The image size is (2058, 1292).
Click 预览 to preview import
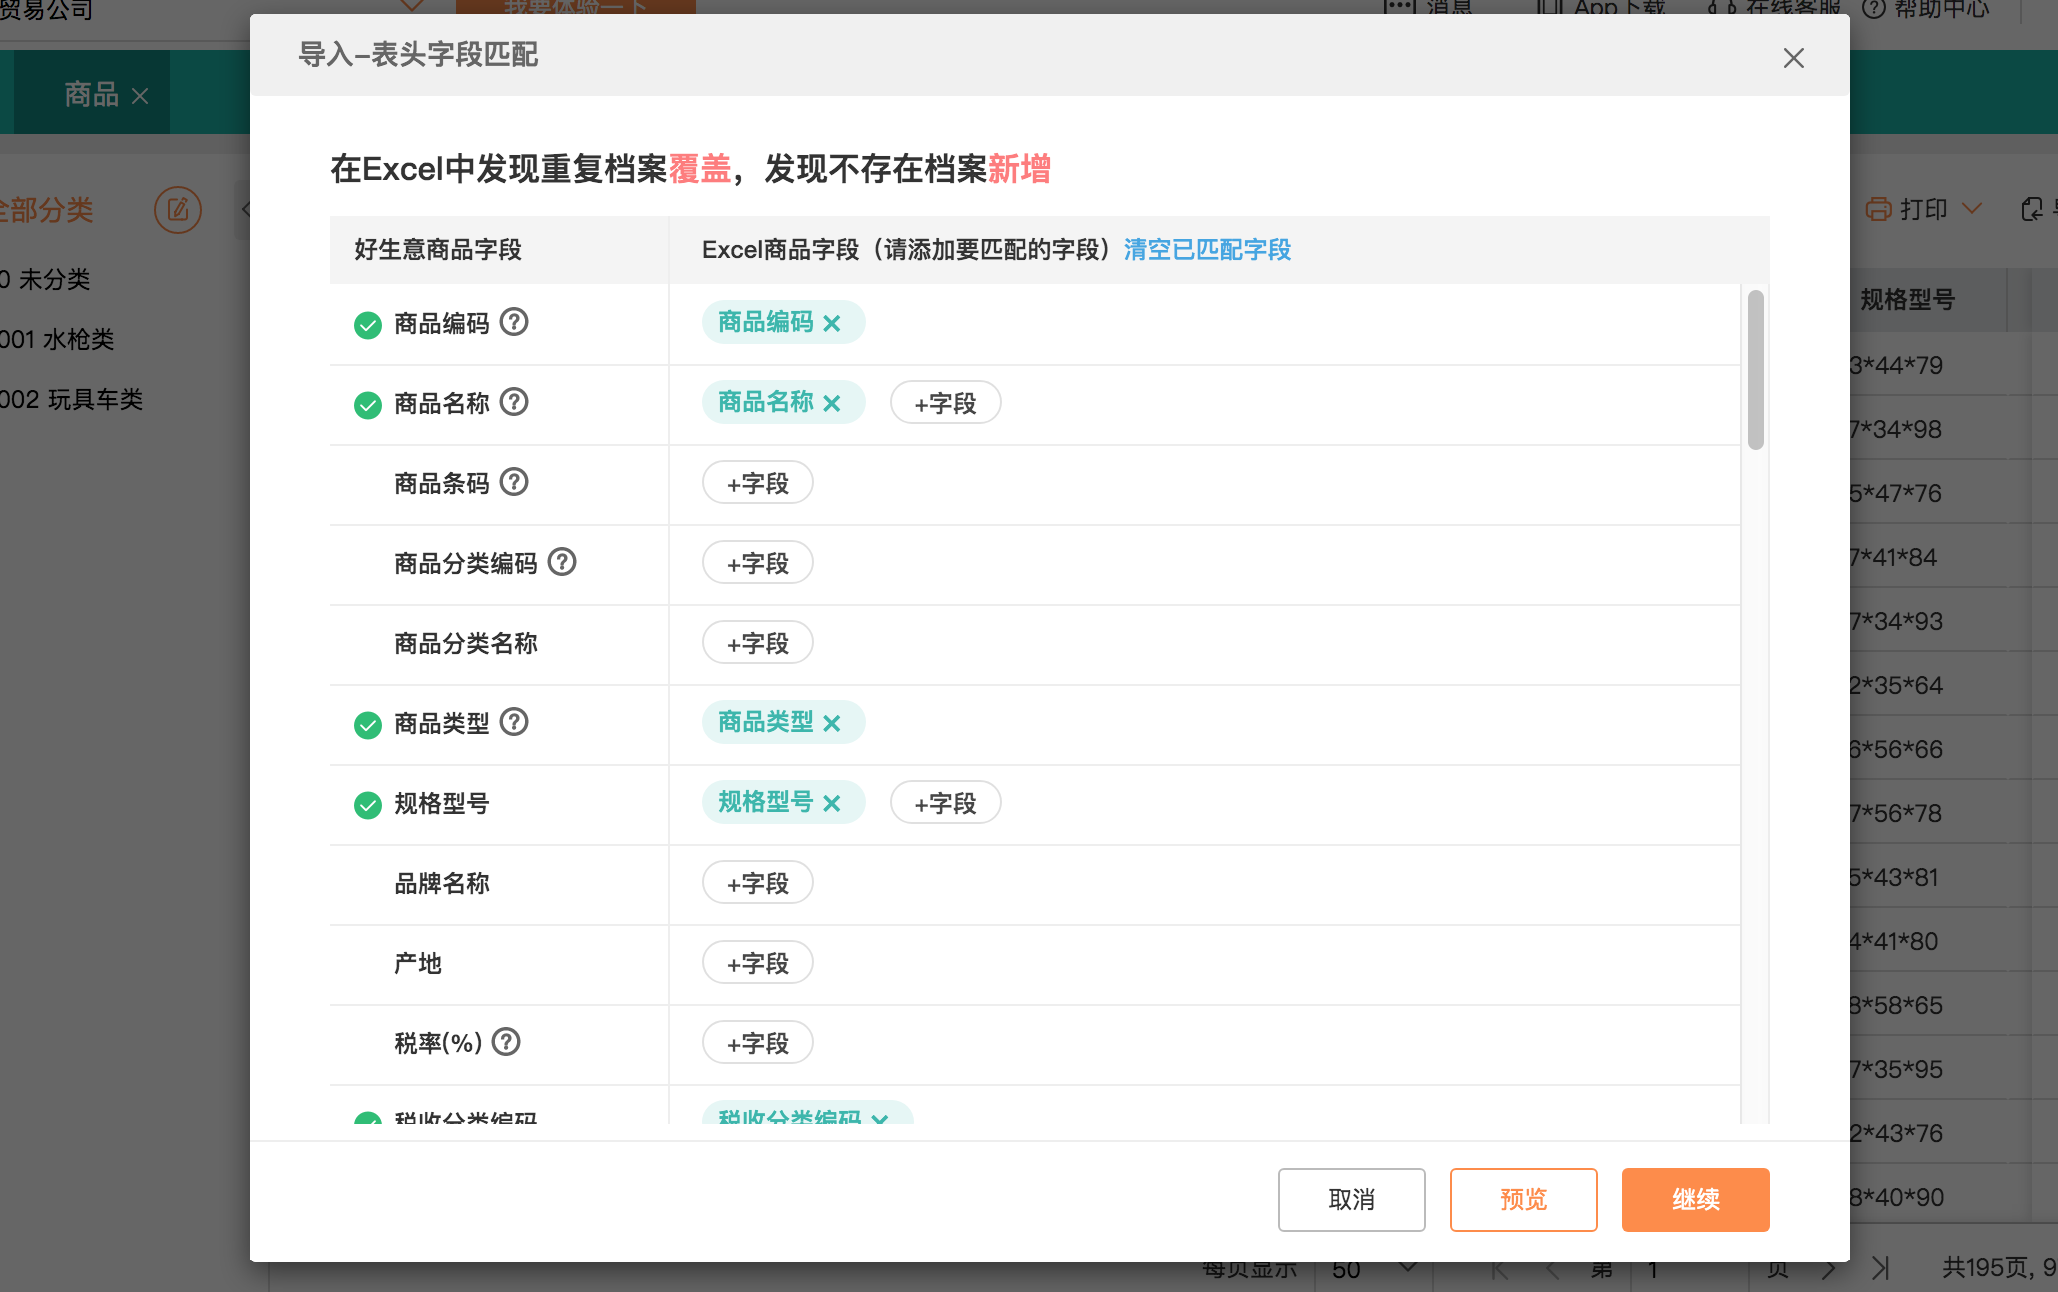coord(1524,1200)
